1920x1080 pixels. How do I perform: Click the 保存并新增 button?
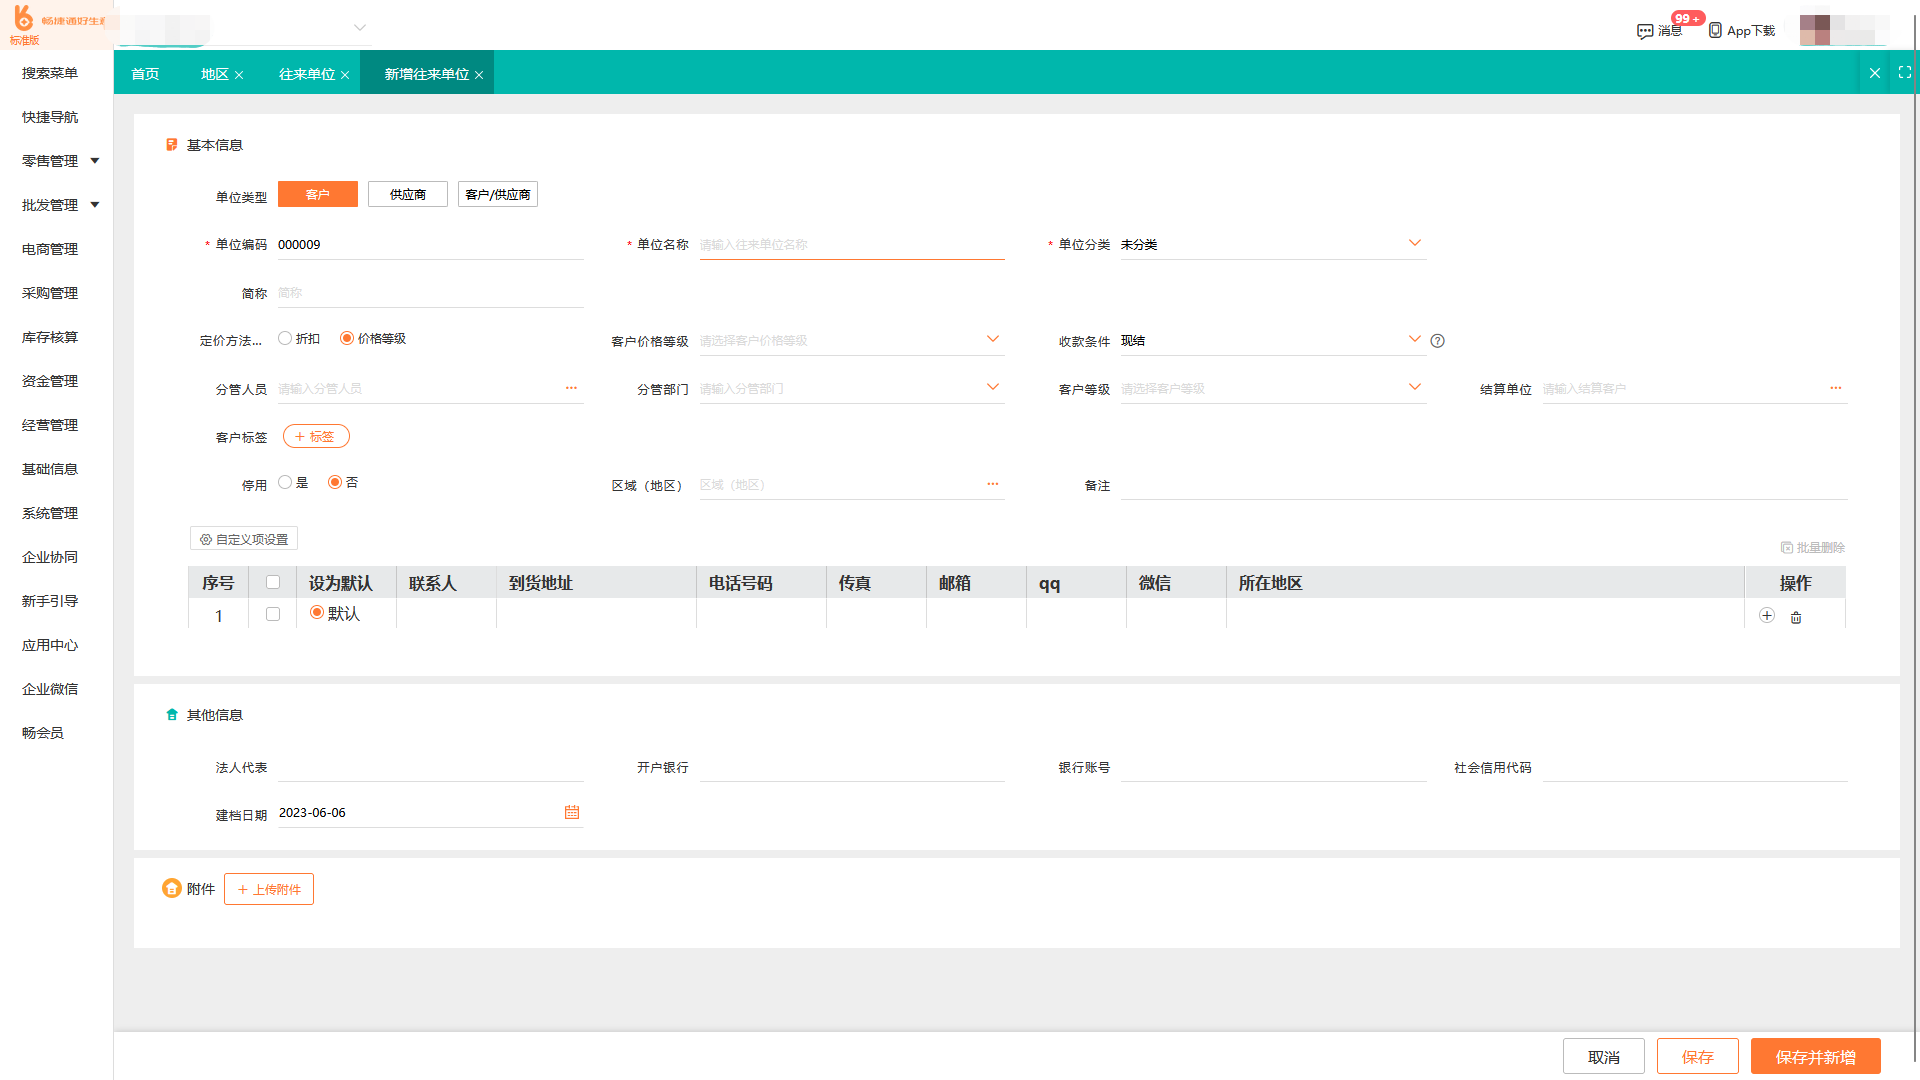[1811, 1055]
